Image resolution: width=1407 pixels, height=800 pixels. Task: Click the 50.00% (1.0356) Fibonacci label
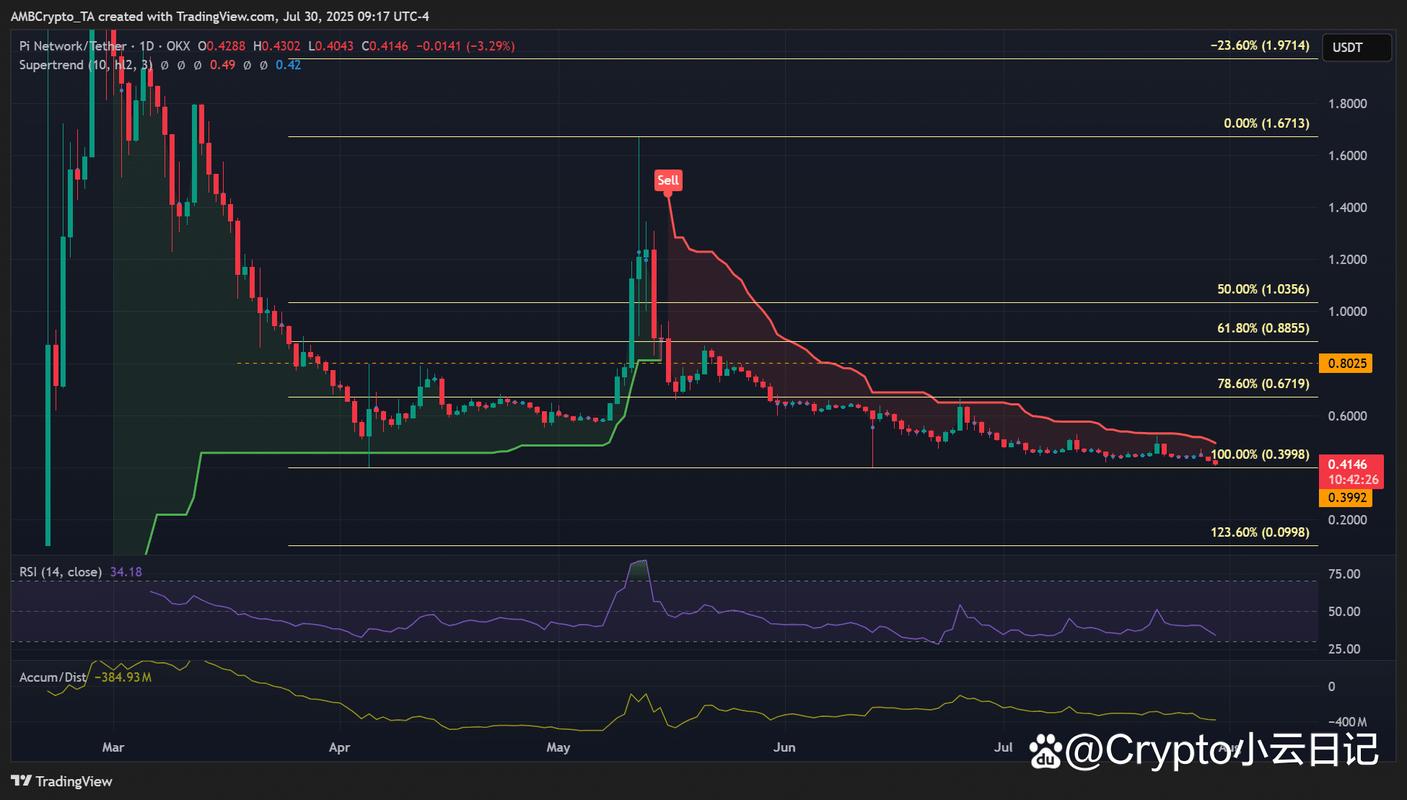pos(1262,290)
